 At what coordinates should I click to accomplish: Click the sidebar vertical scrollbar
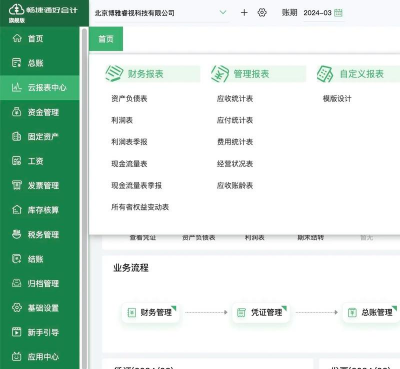click(x=84, y=198)
